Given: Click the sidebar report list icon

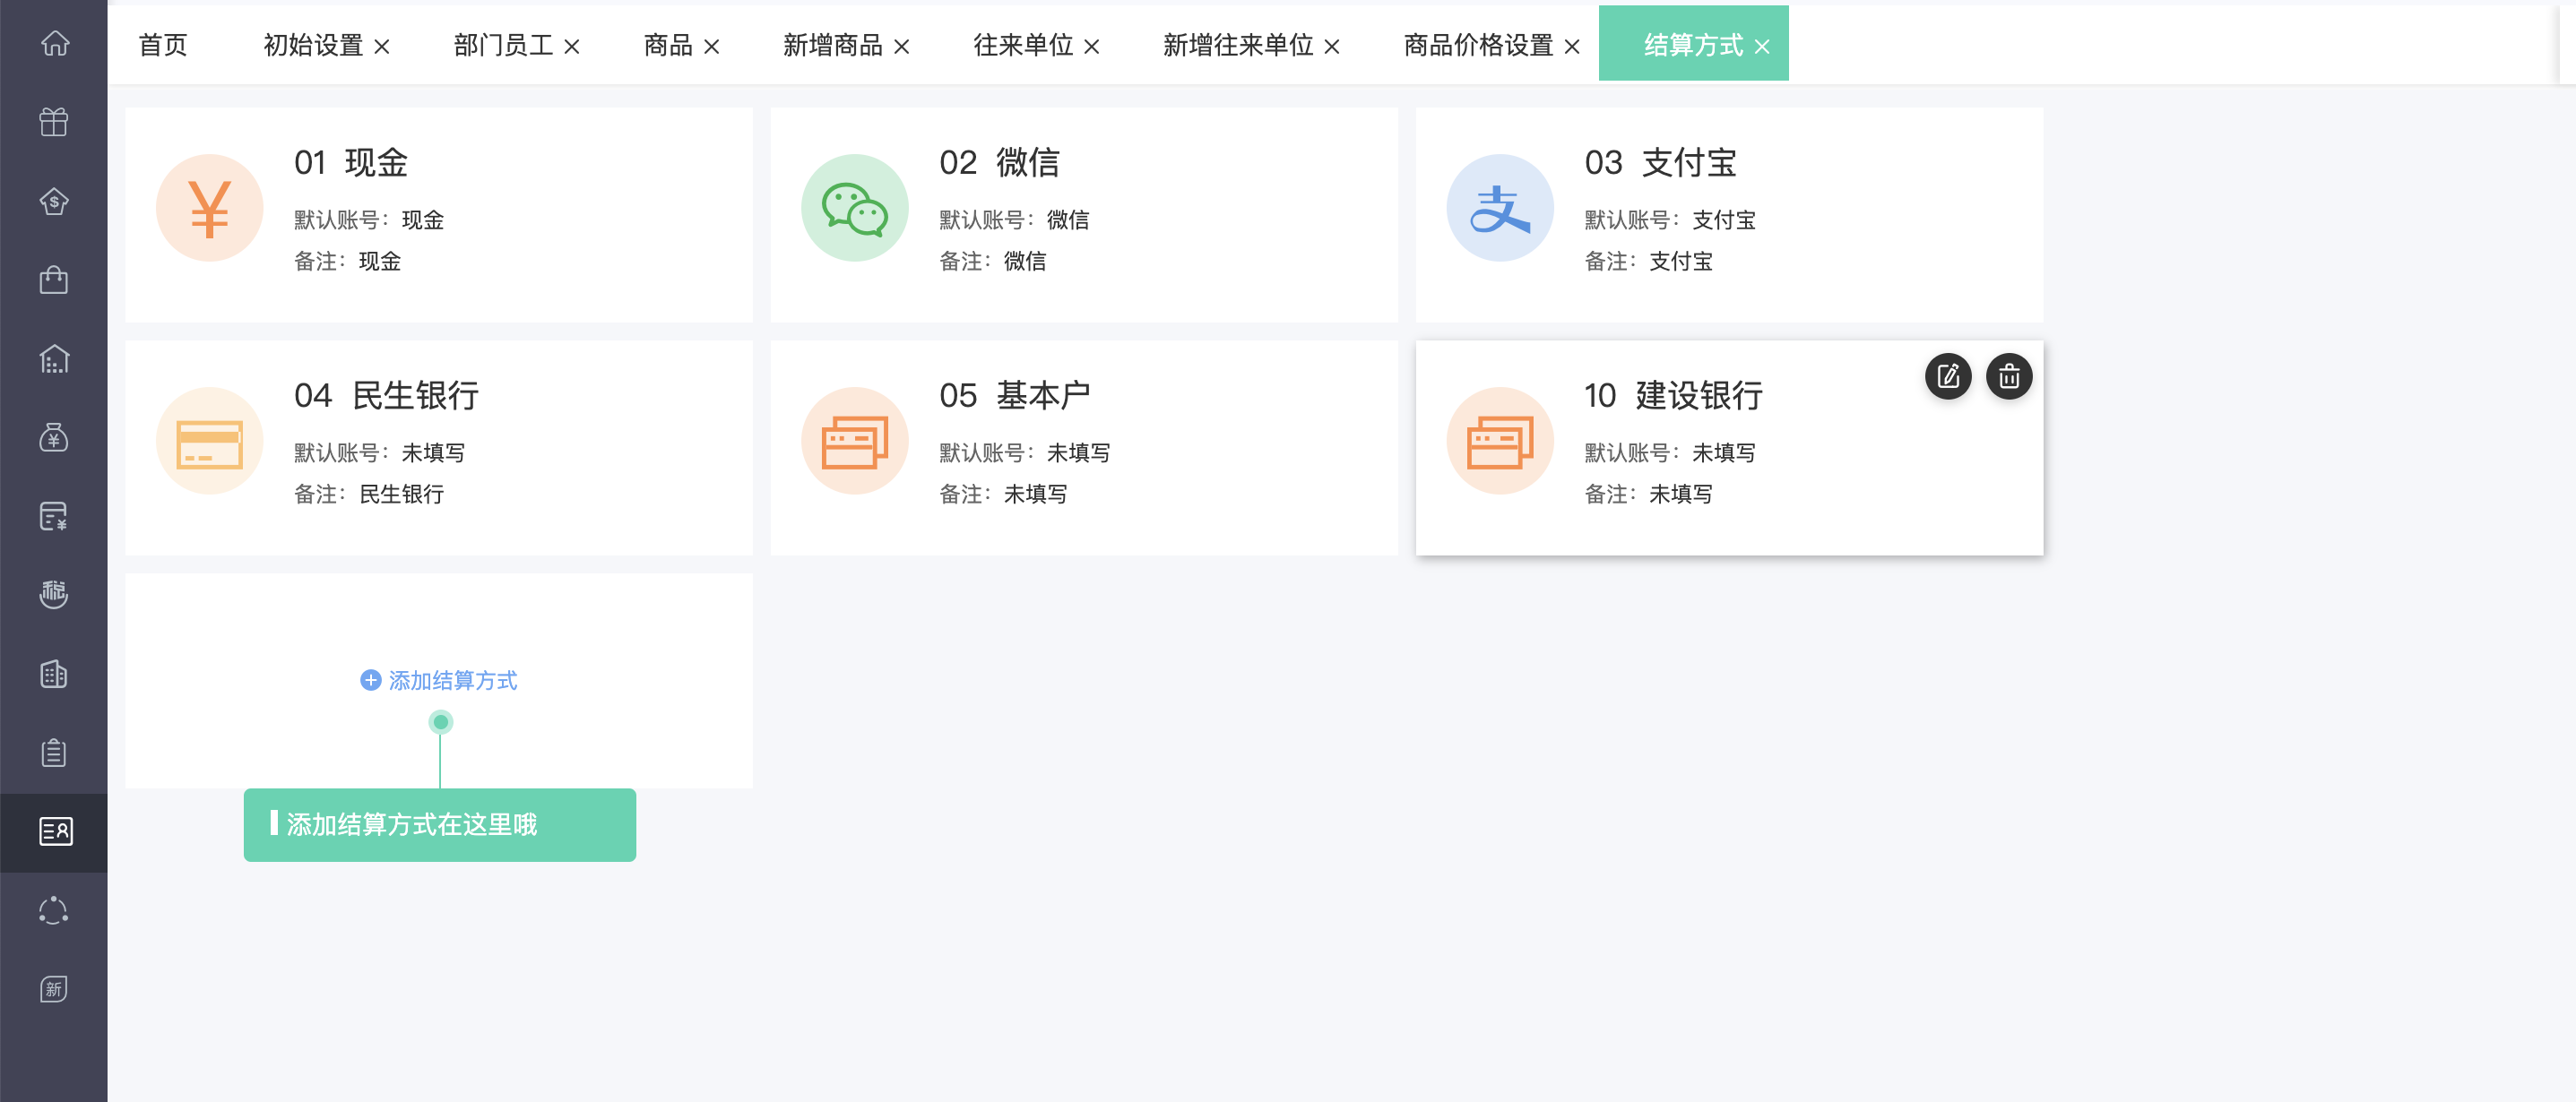Looking at the screenshot, I should click(53, 753).
